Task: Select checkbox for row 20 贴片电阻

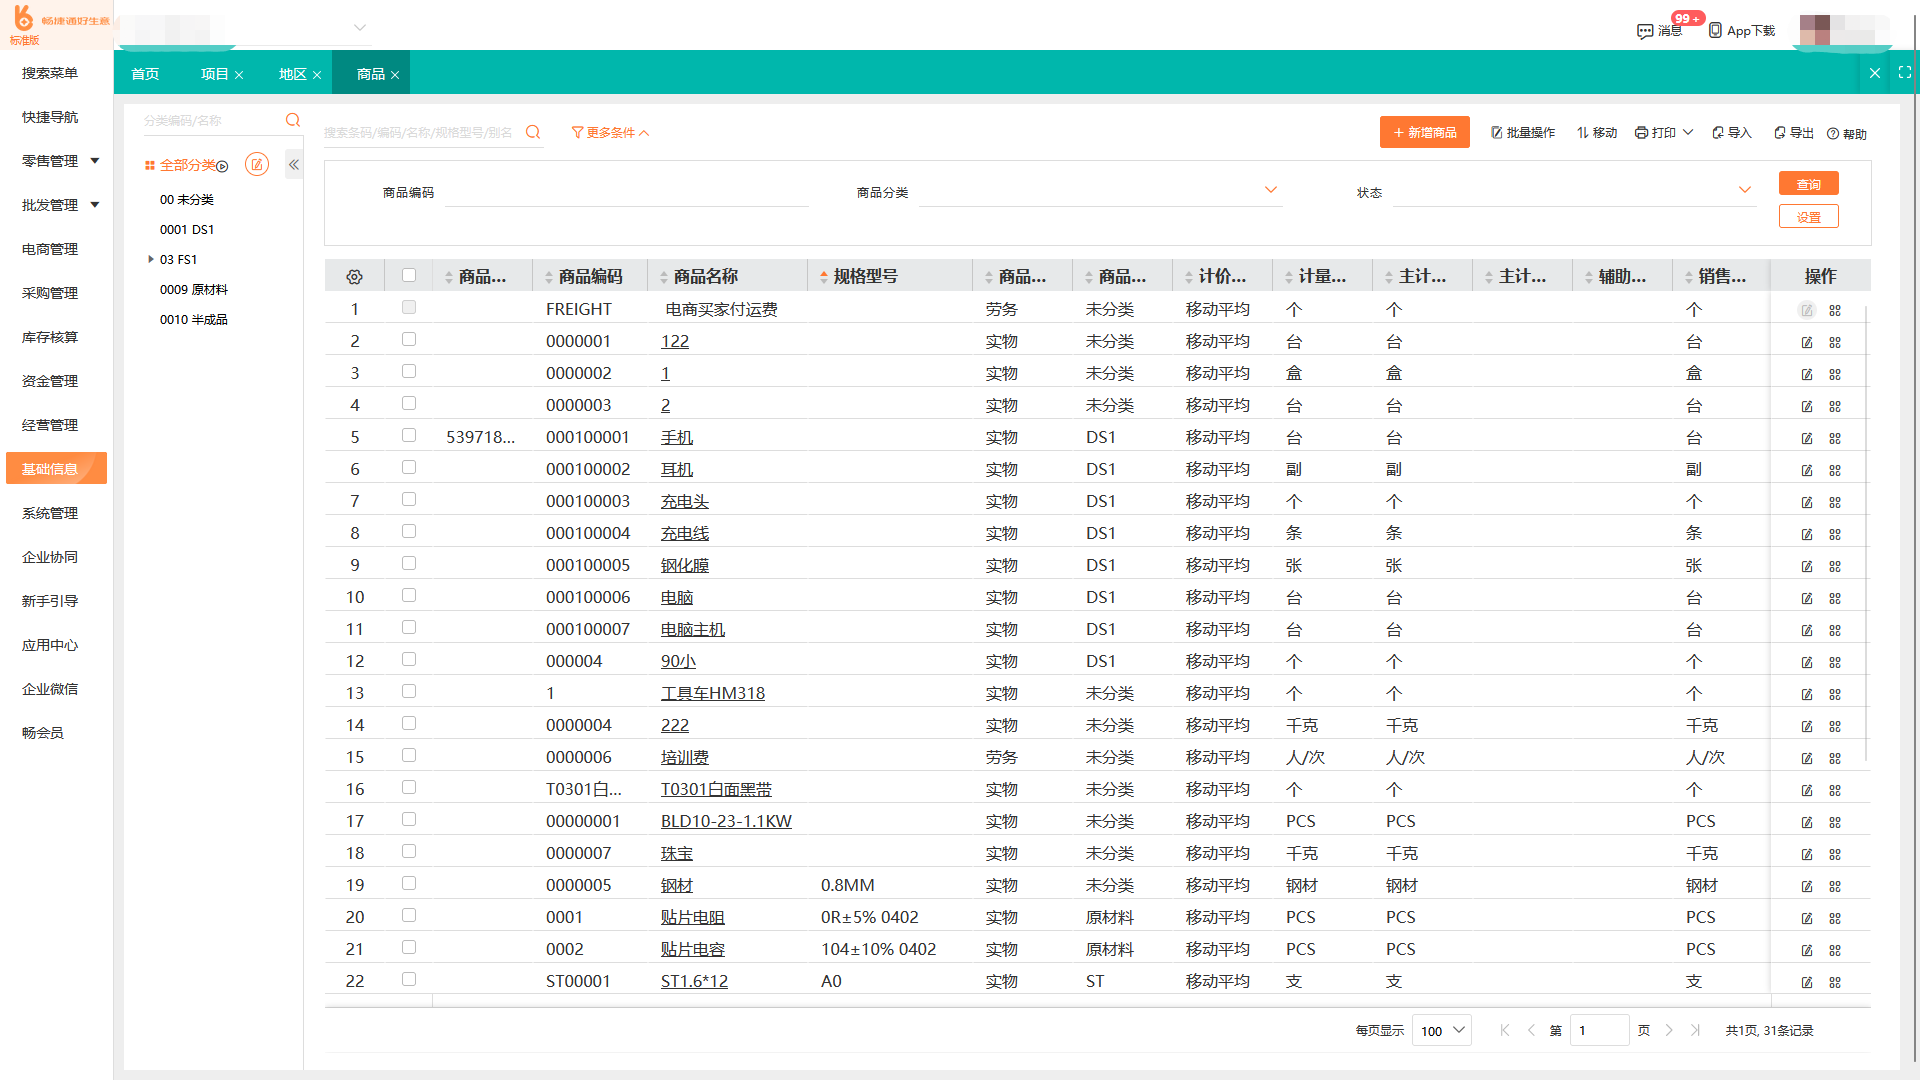Action: (x=411, y=916)
